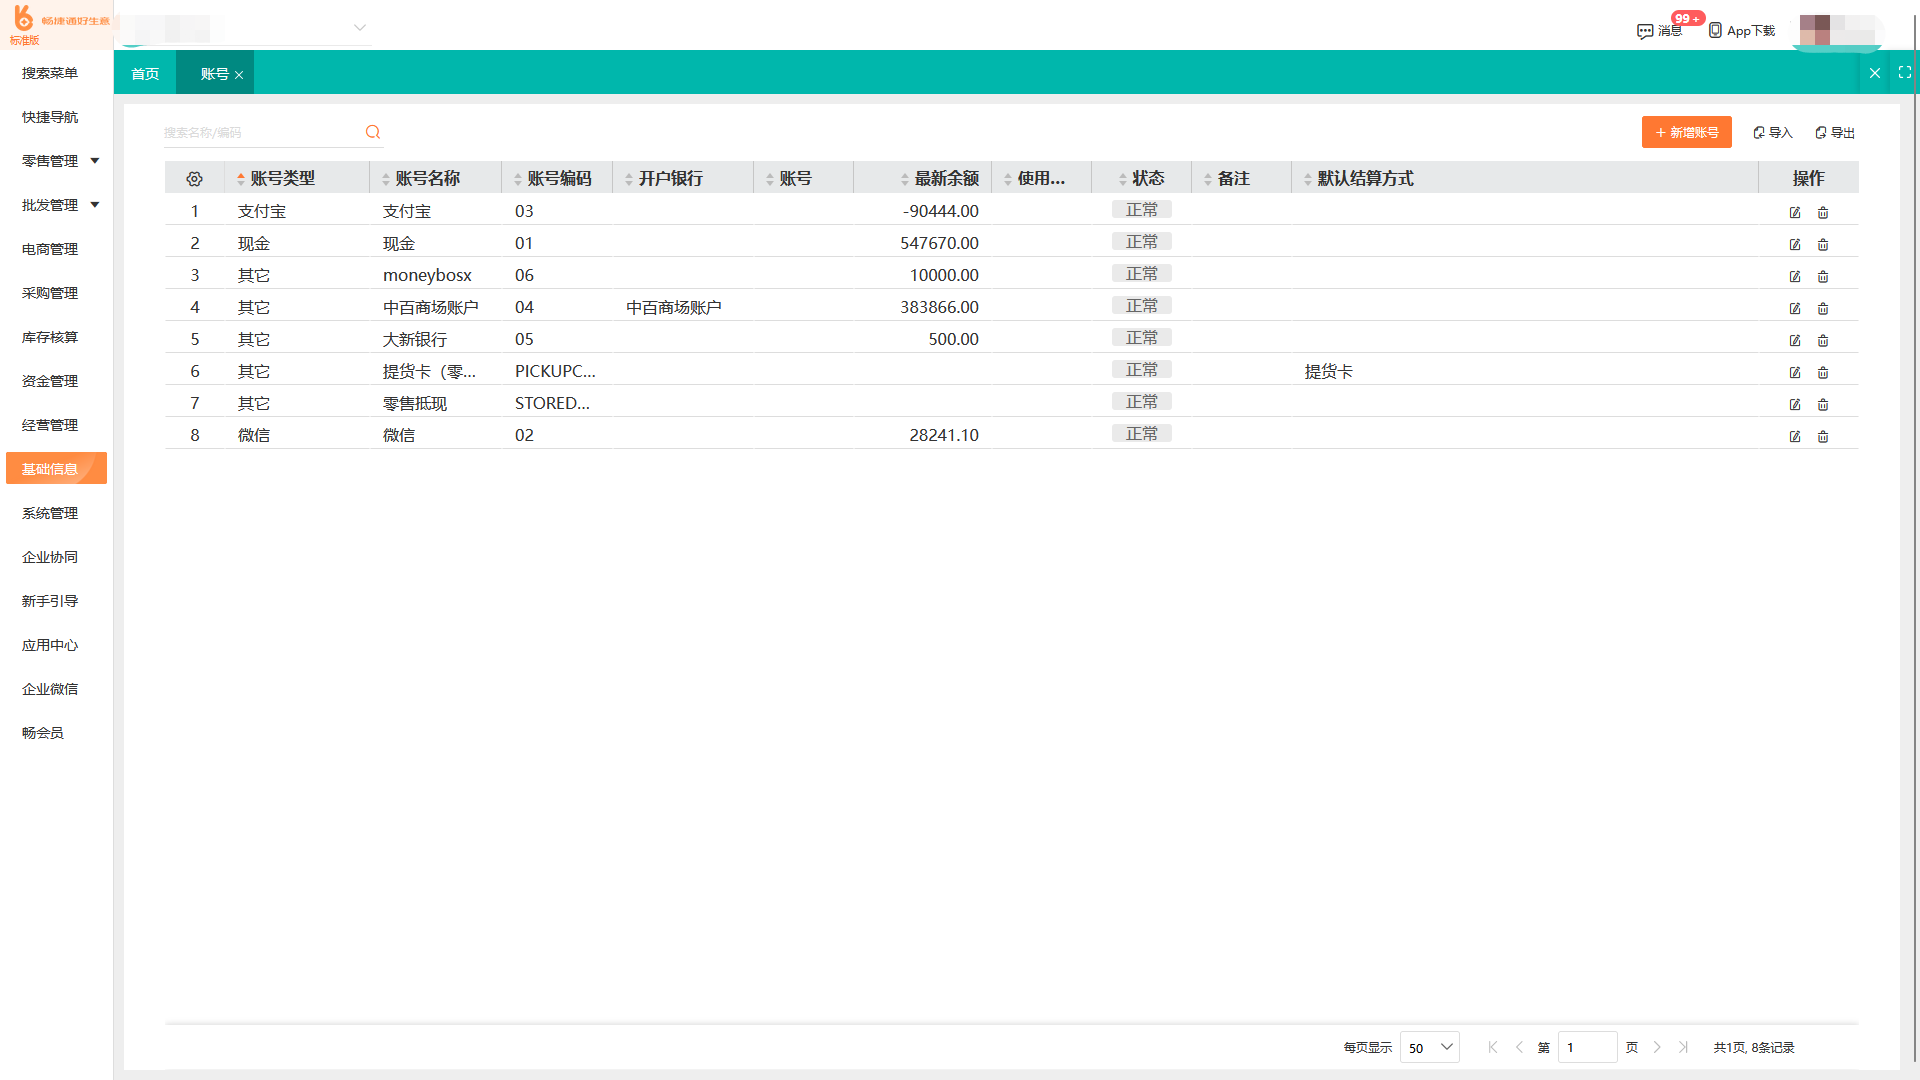The width and height of the screenshot is (1920, 1080).
Task: Click the edit icon for 微信 account
Action: [x=1793, y=435]
